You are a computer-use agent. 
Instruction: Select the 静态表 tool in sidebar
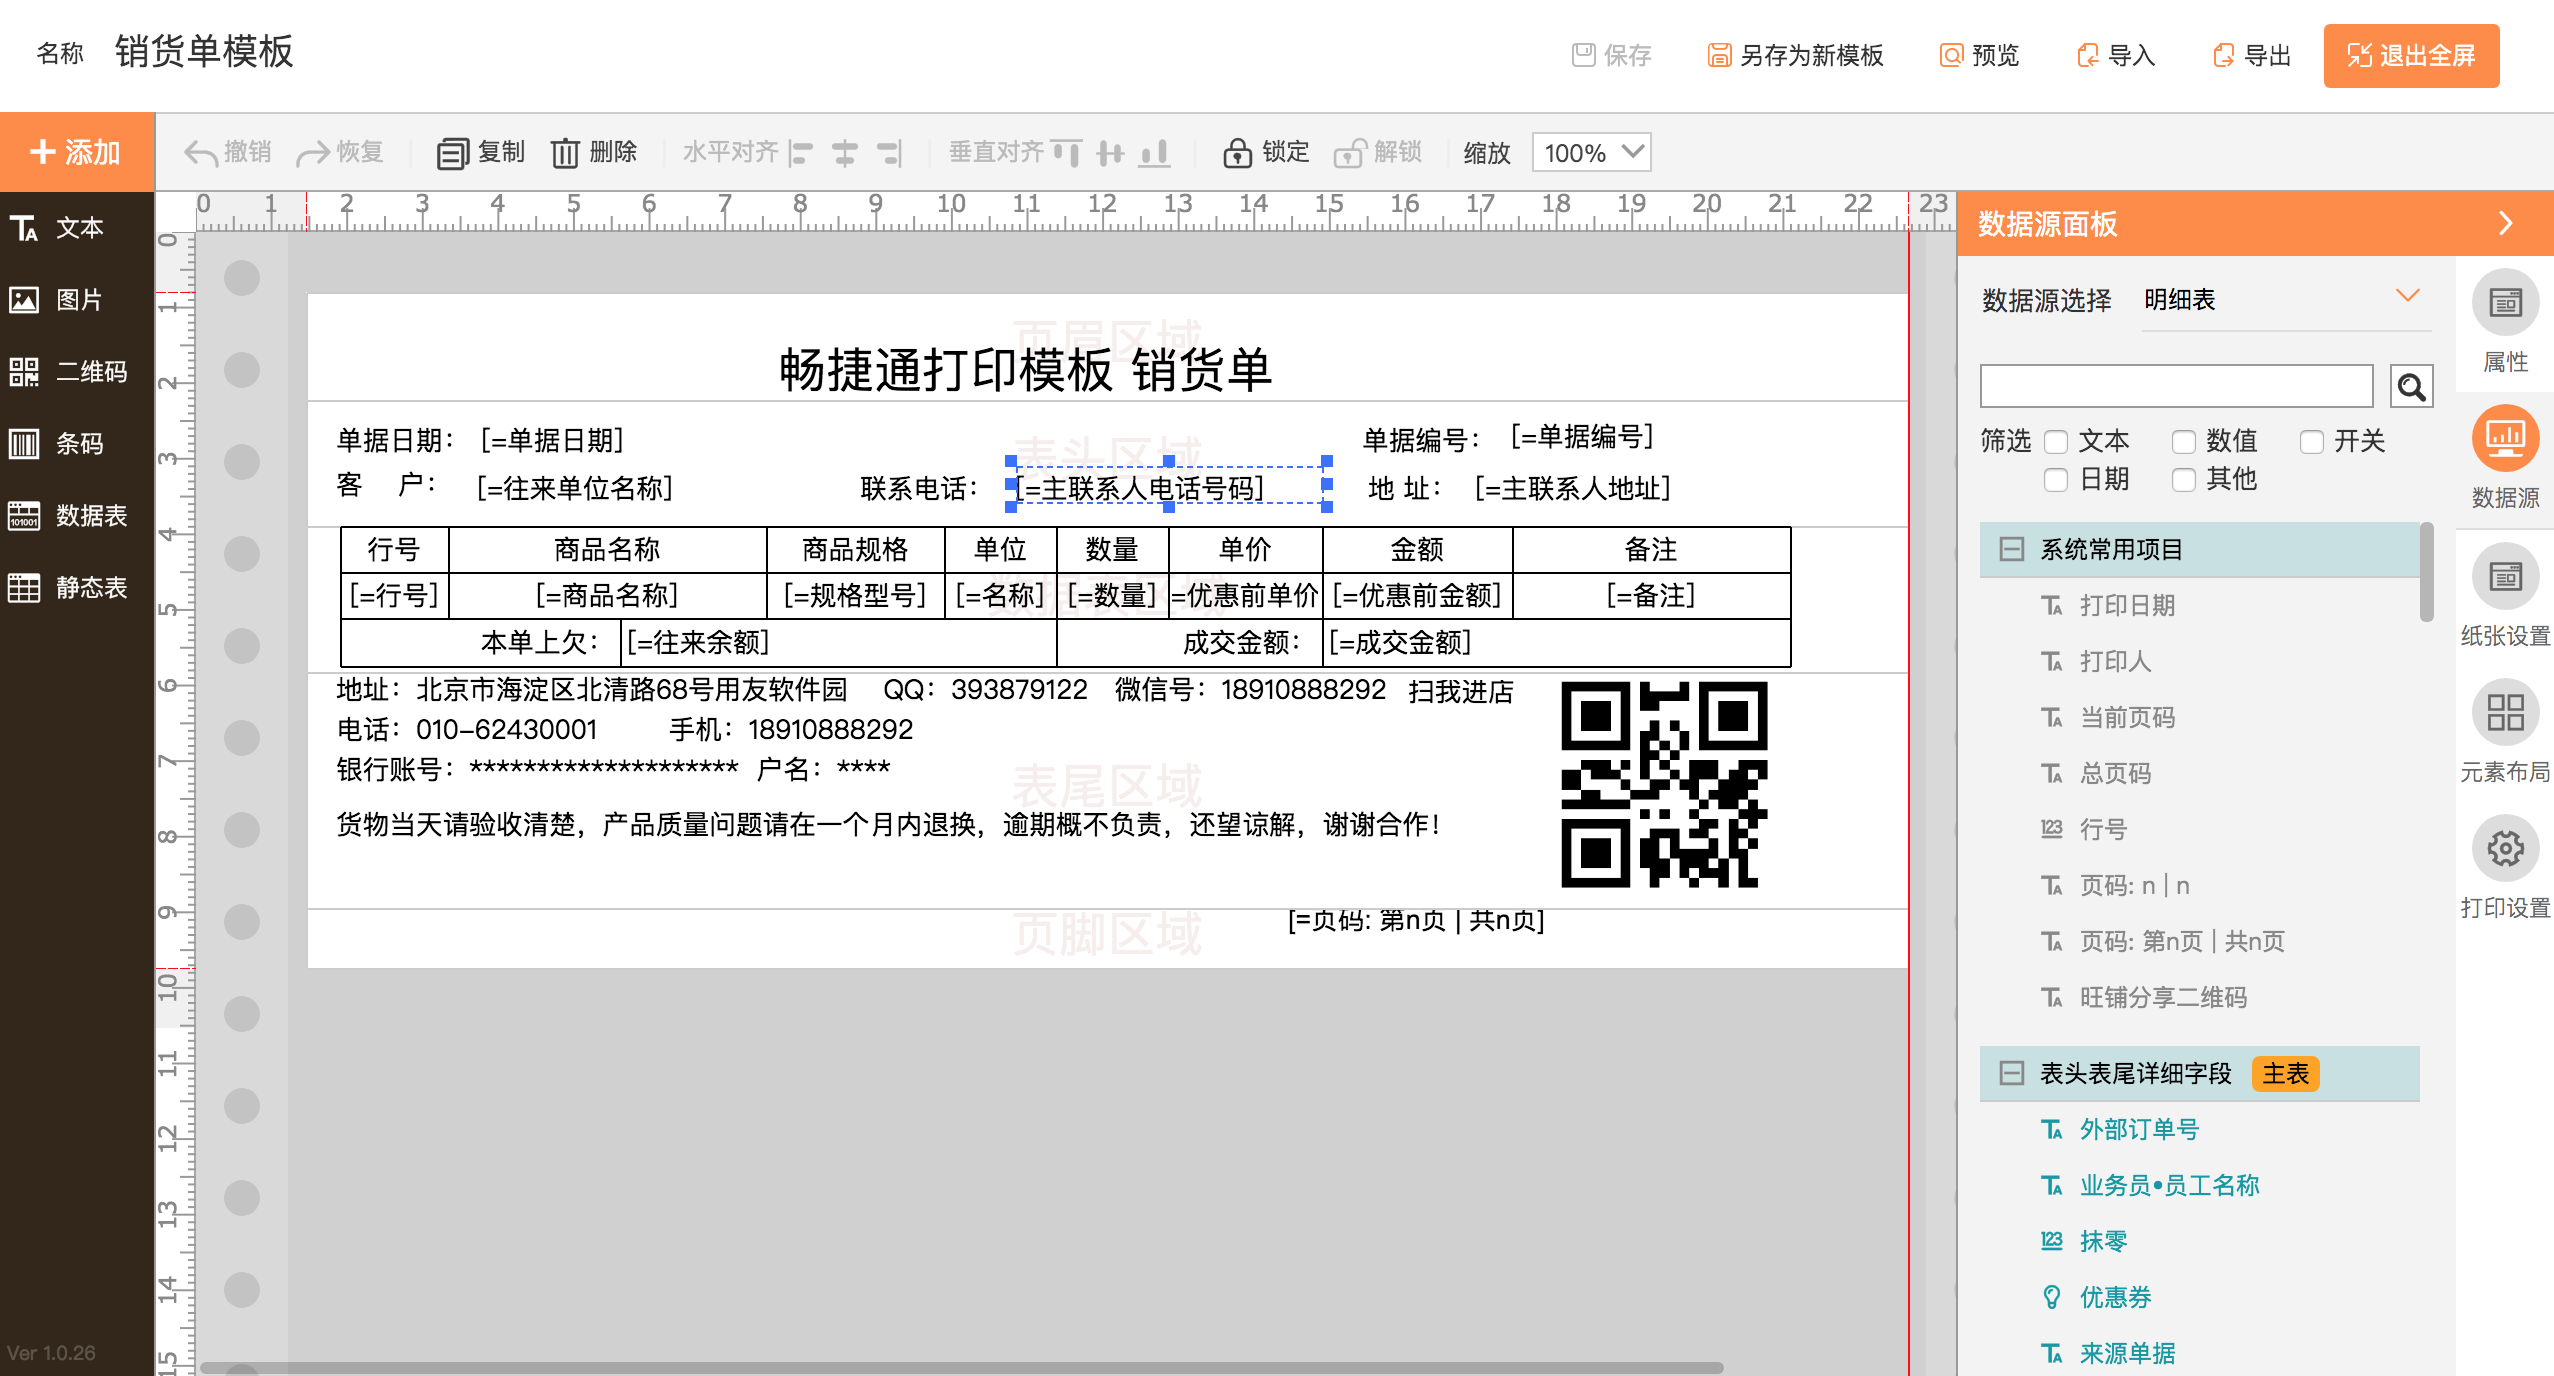coord(78,586)
